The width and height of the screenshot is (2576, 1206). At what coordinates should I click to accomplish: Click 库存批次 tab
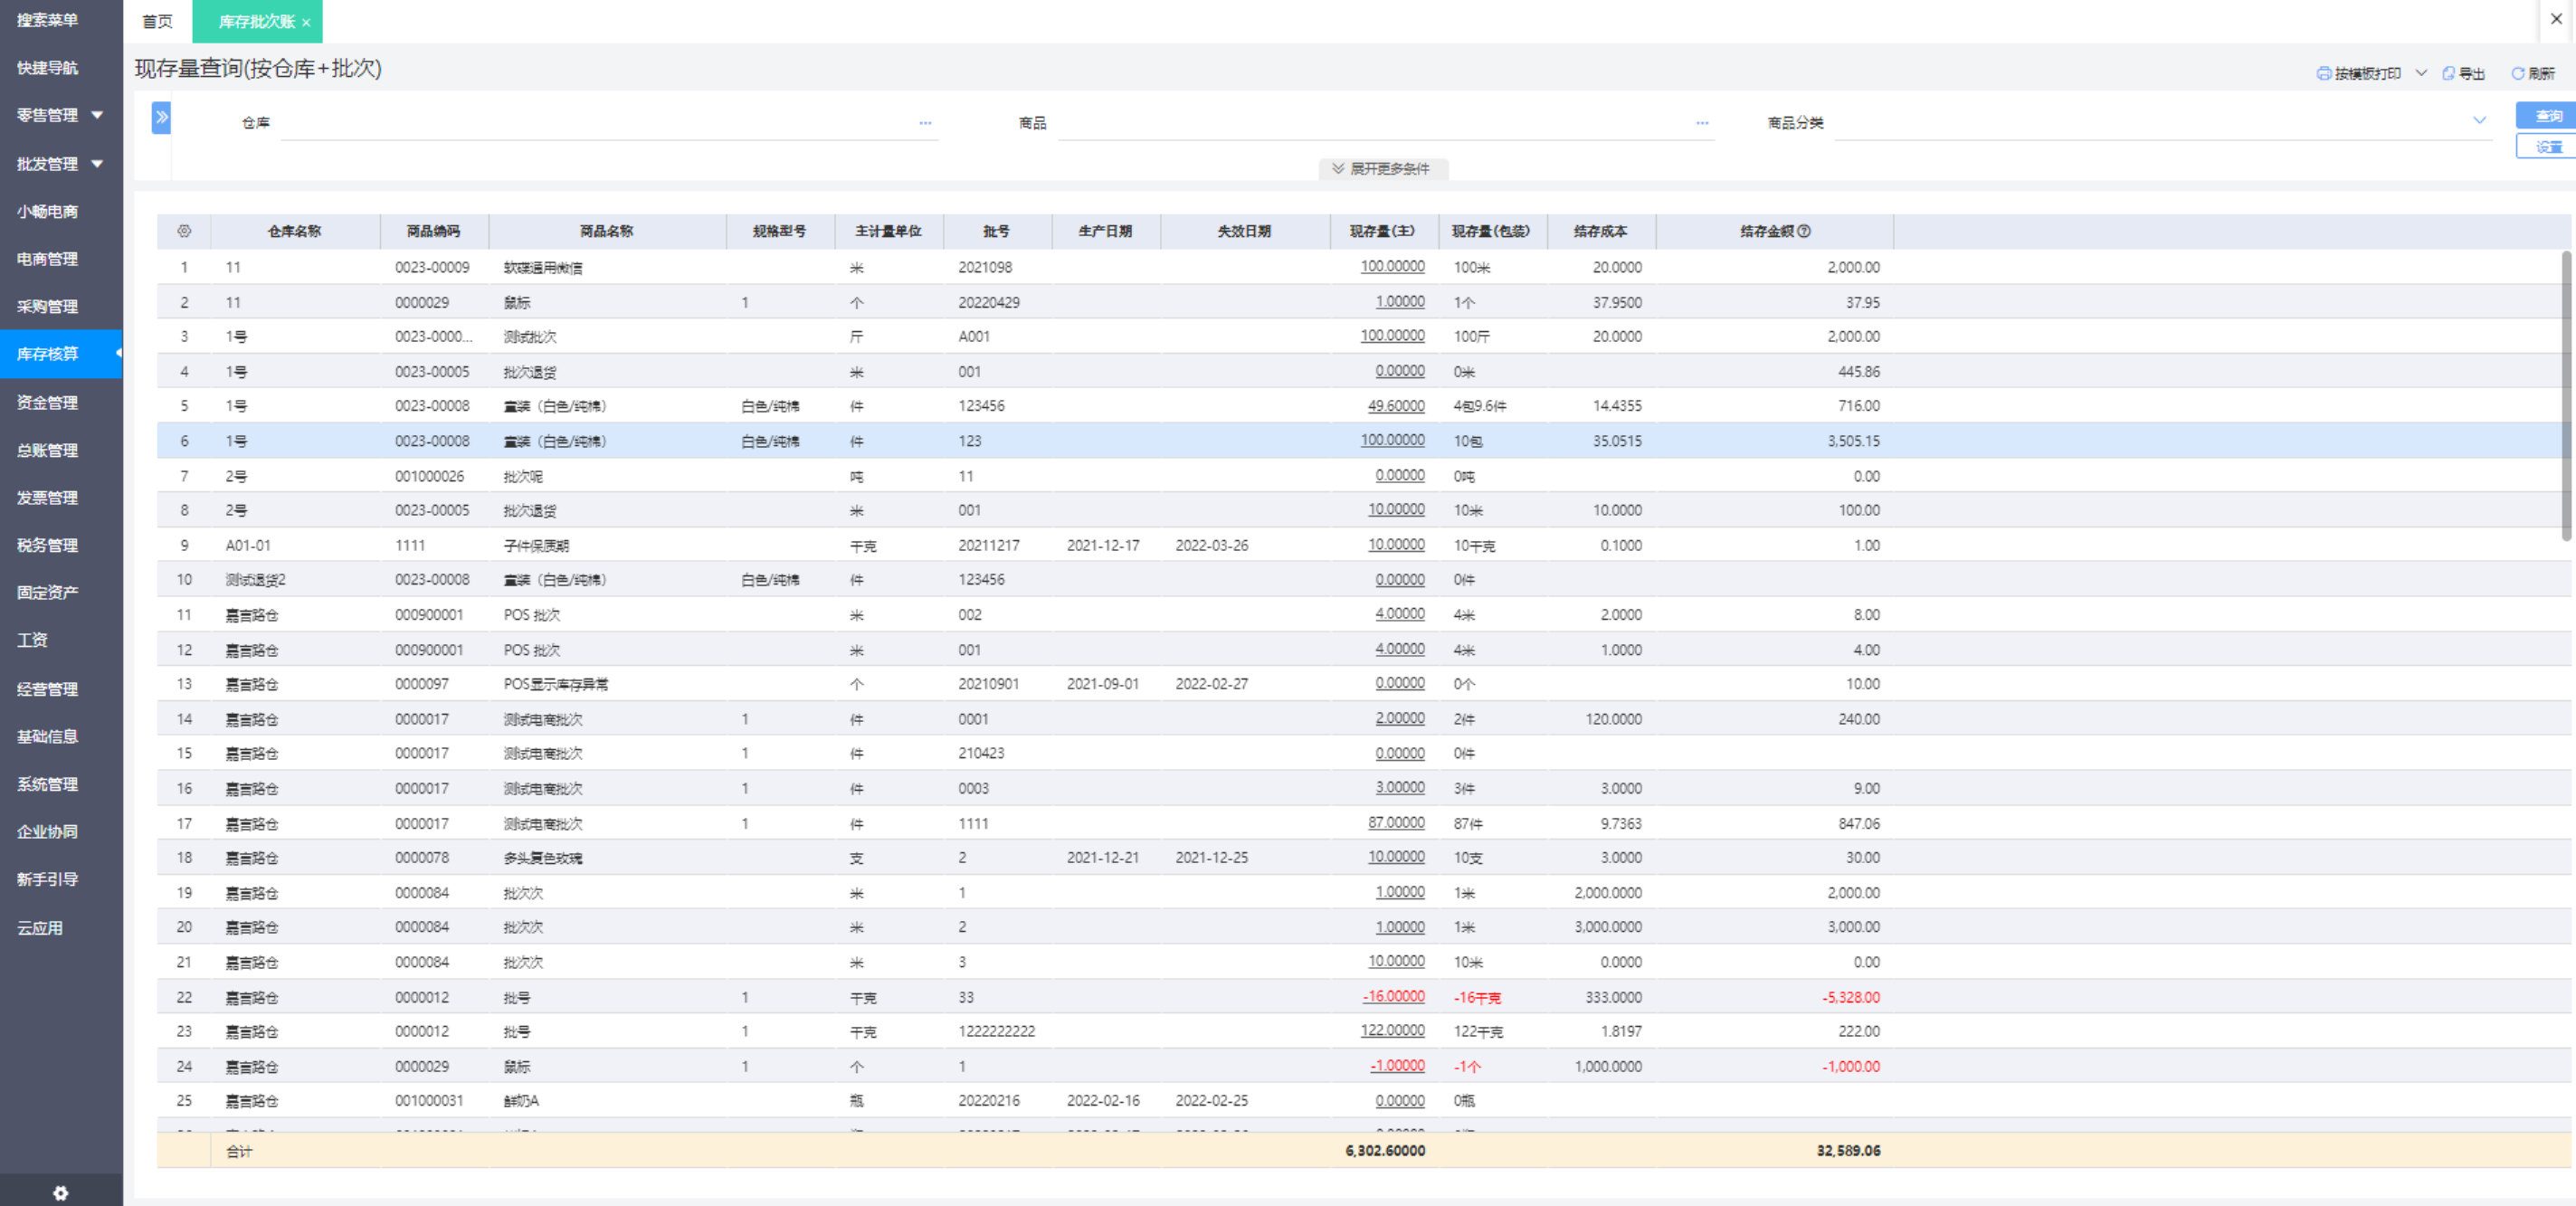tap(254, 20)
